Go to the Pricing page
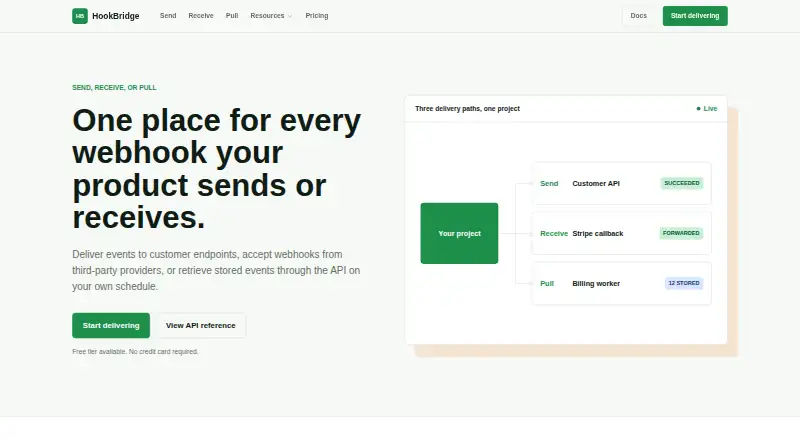This screenshot has height=440, width=800. (x=317, y=16)
